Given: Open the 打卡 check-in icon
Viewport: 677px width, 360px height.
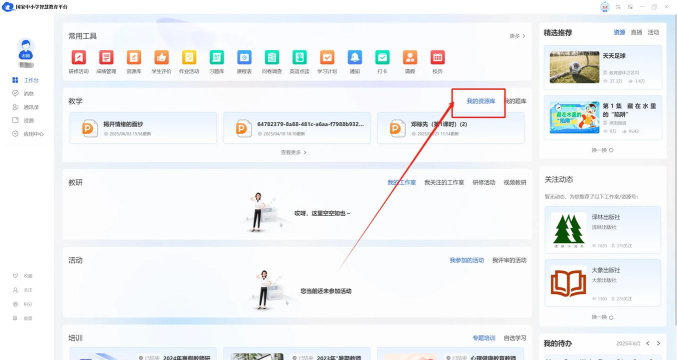Looking at the screenshot, I should click(x=383, y=57).
